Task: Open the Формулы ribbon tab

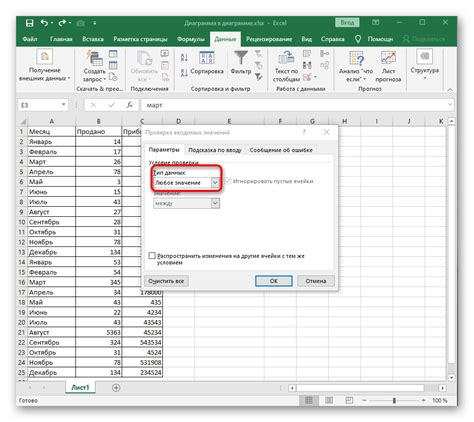Action: [x=191, y=39]
